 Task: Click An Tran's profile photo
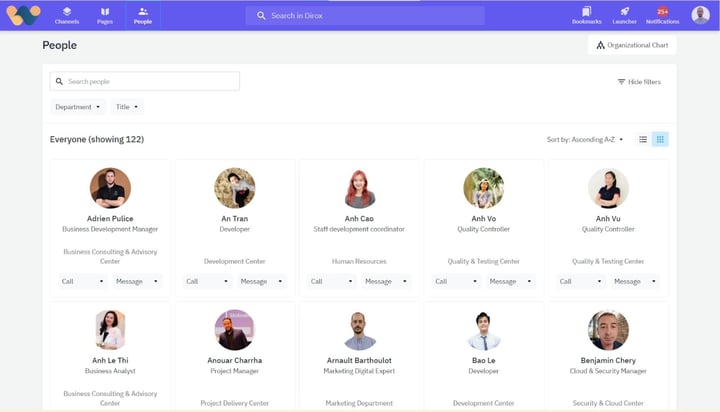pyautogui.click(x=234, y=188)
